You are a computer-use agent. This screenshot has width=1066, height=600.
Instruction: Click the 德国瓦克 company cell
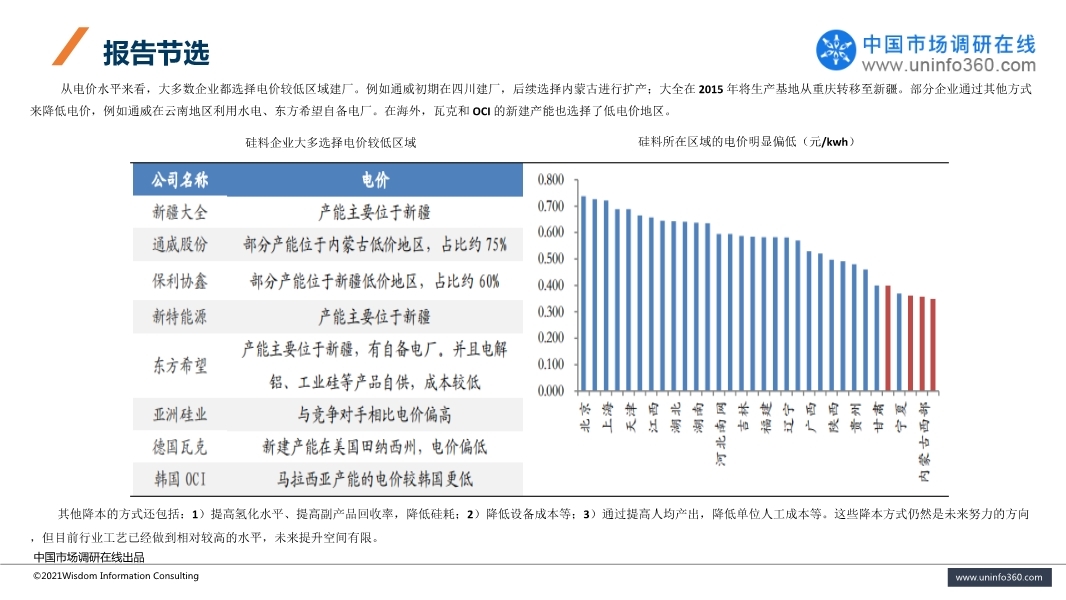point(180,446)
